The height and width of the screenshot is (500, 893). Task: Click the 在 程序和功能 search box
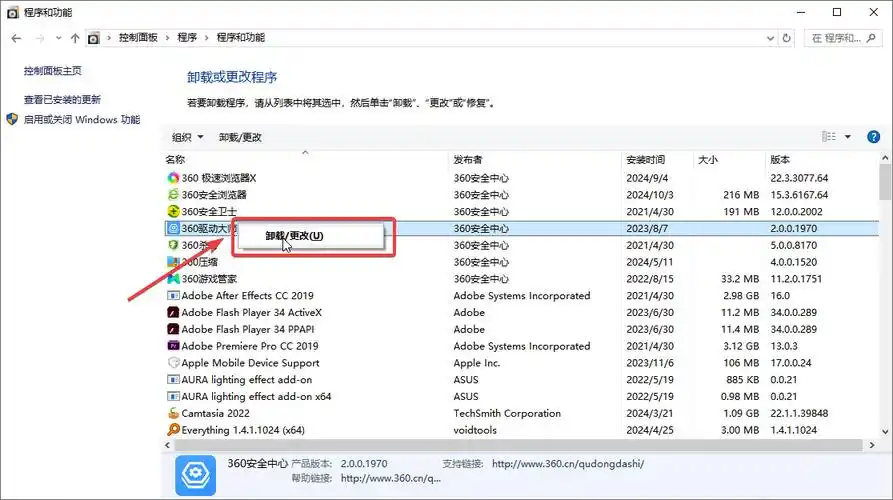(845, 38)
